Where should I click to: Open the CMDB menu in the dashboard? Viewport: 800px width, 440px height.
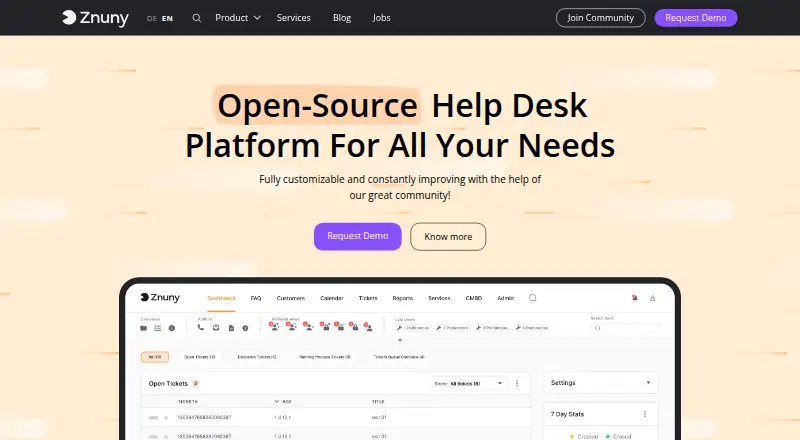[x=473, y=298]
